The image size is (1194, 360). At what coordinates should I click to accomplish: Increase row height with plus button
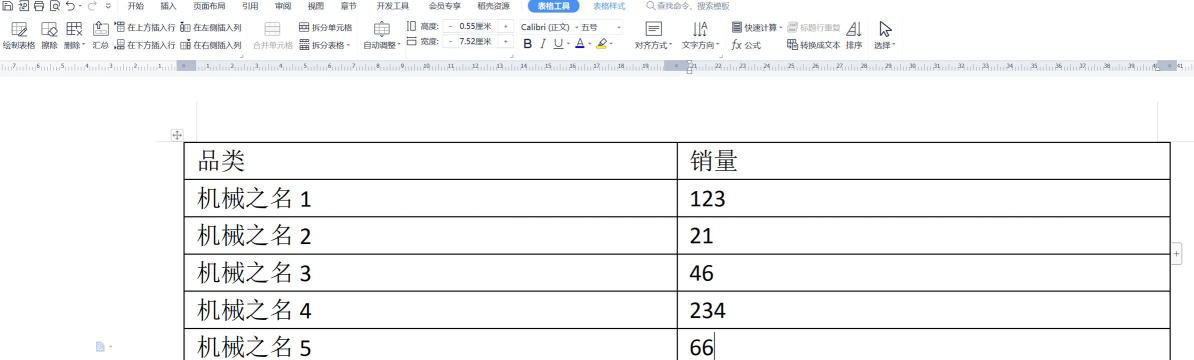click(506, 27)
